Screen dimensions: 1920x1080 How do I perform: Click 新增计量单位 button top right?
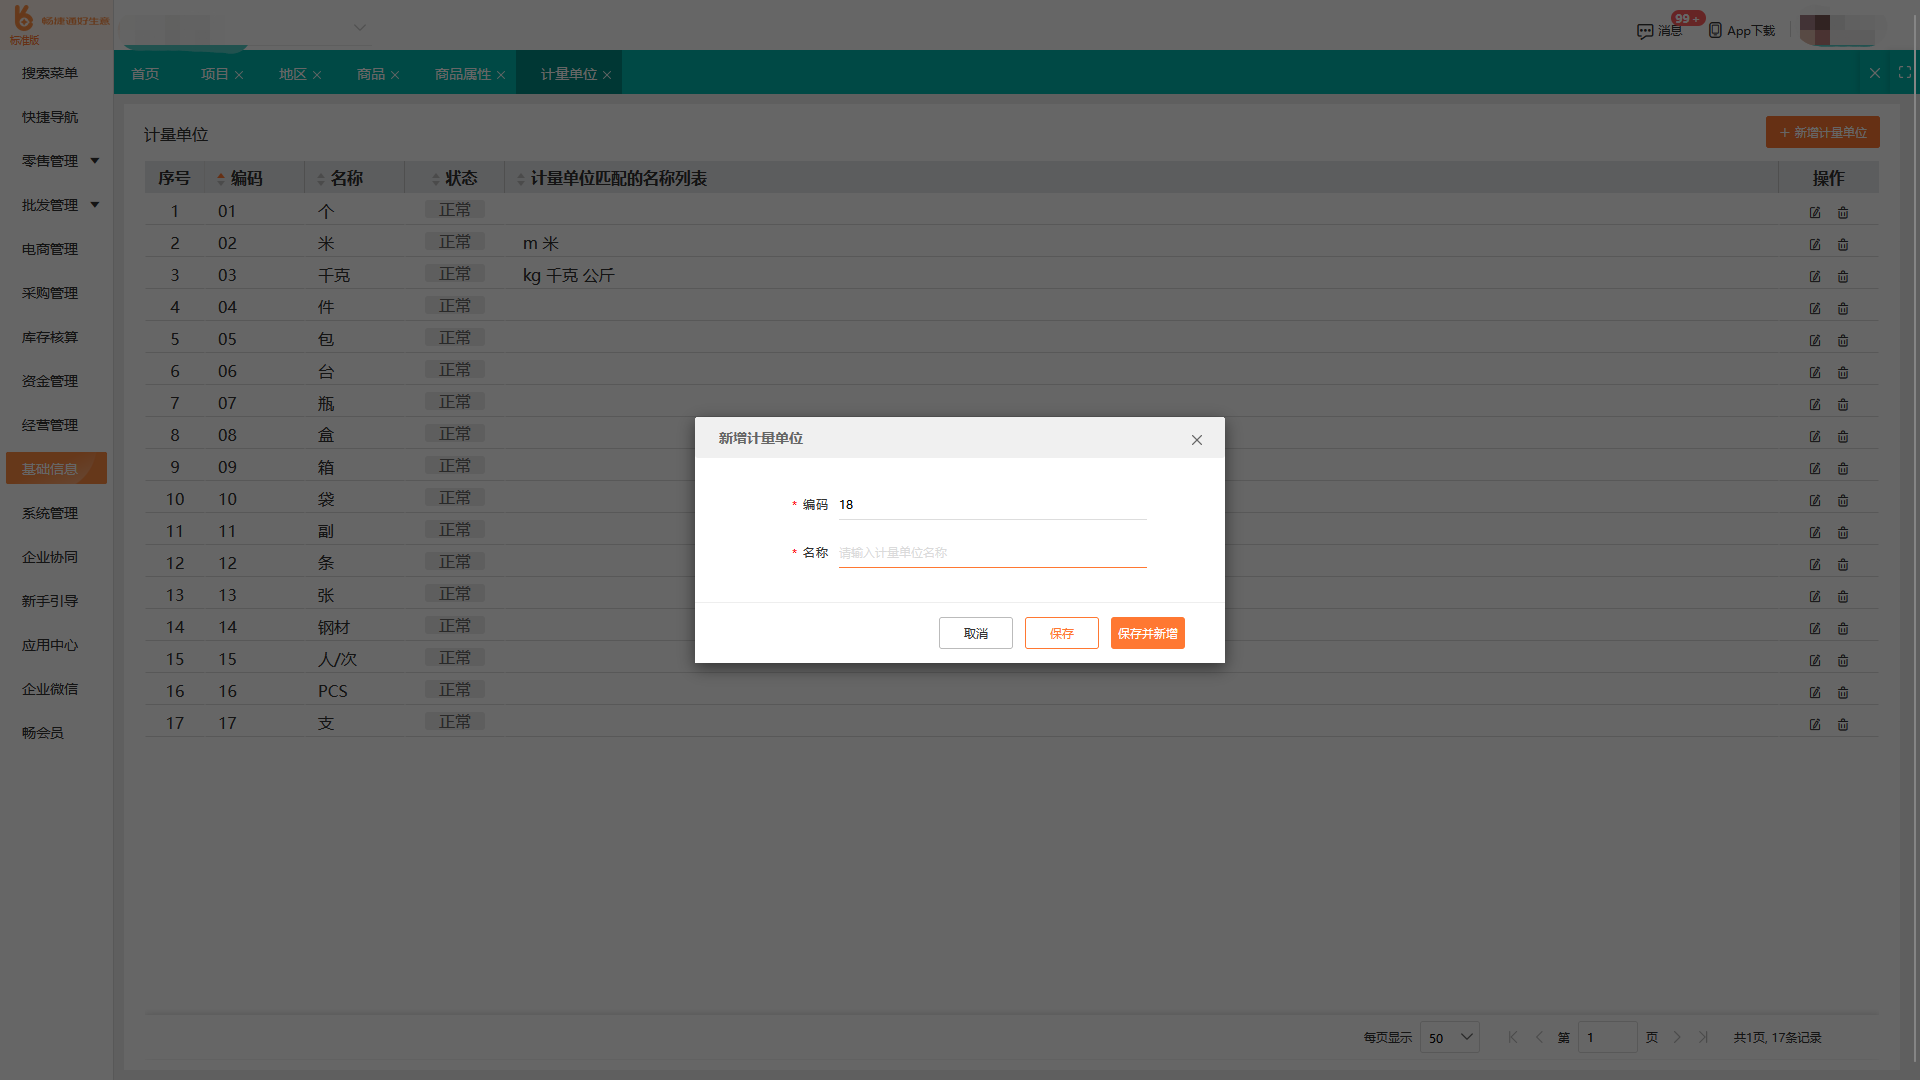pyautogui.click(x=1822, y=132)
